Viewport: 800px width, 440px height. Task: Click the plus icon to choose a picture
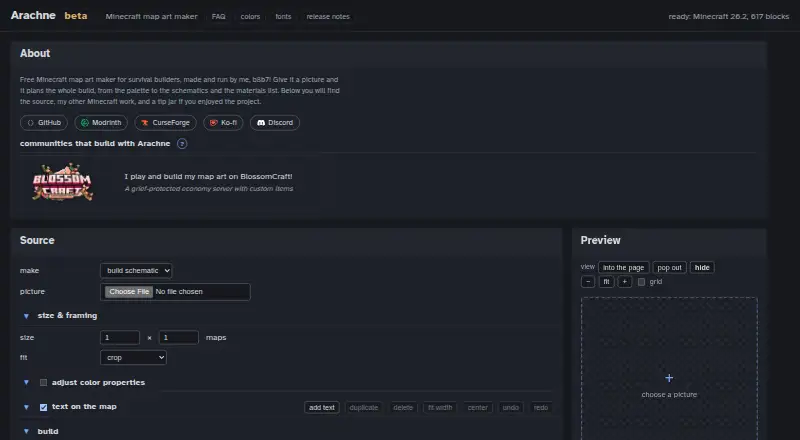point(669,378)
